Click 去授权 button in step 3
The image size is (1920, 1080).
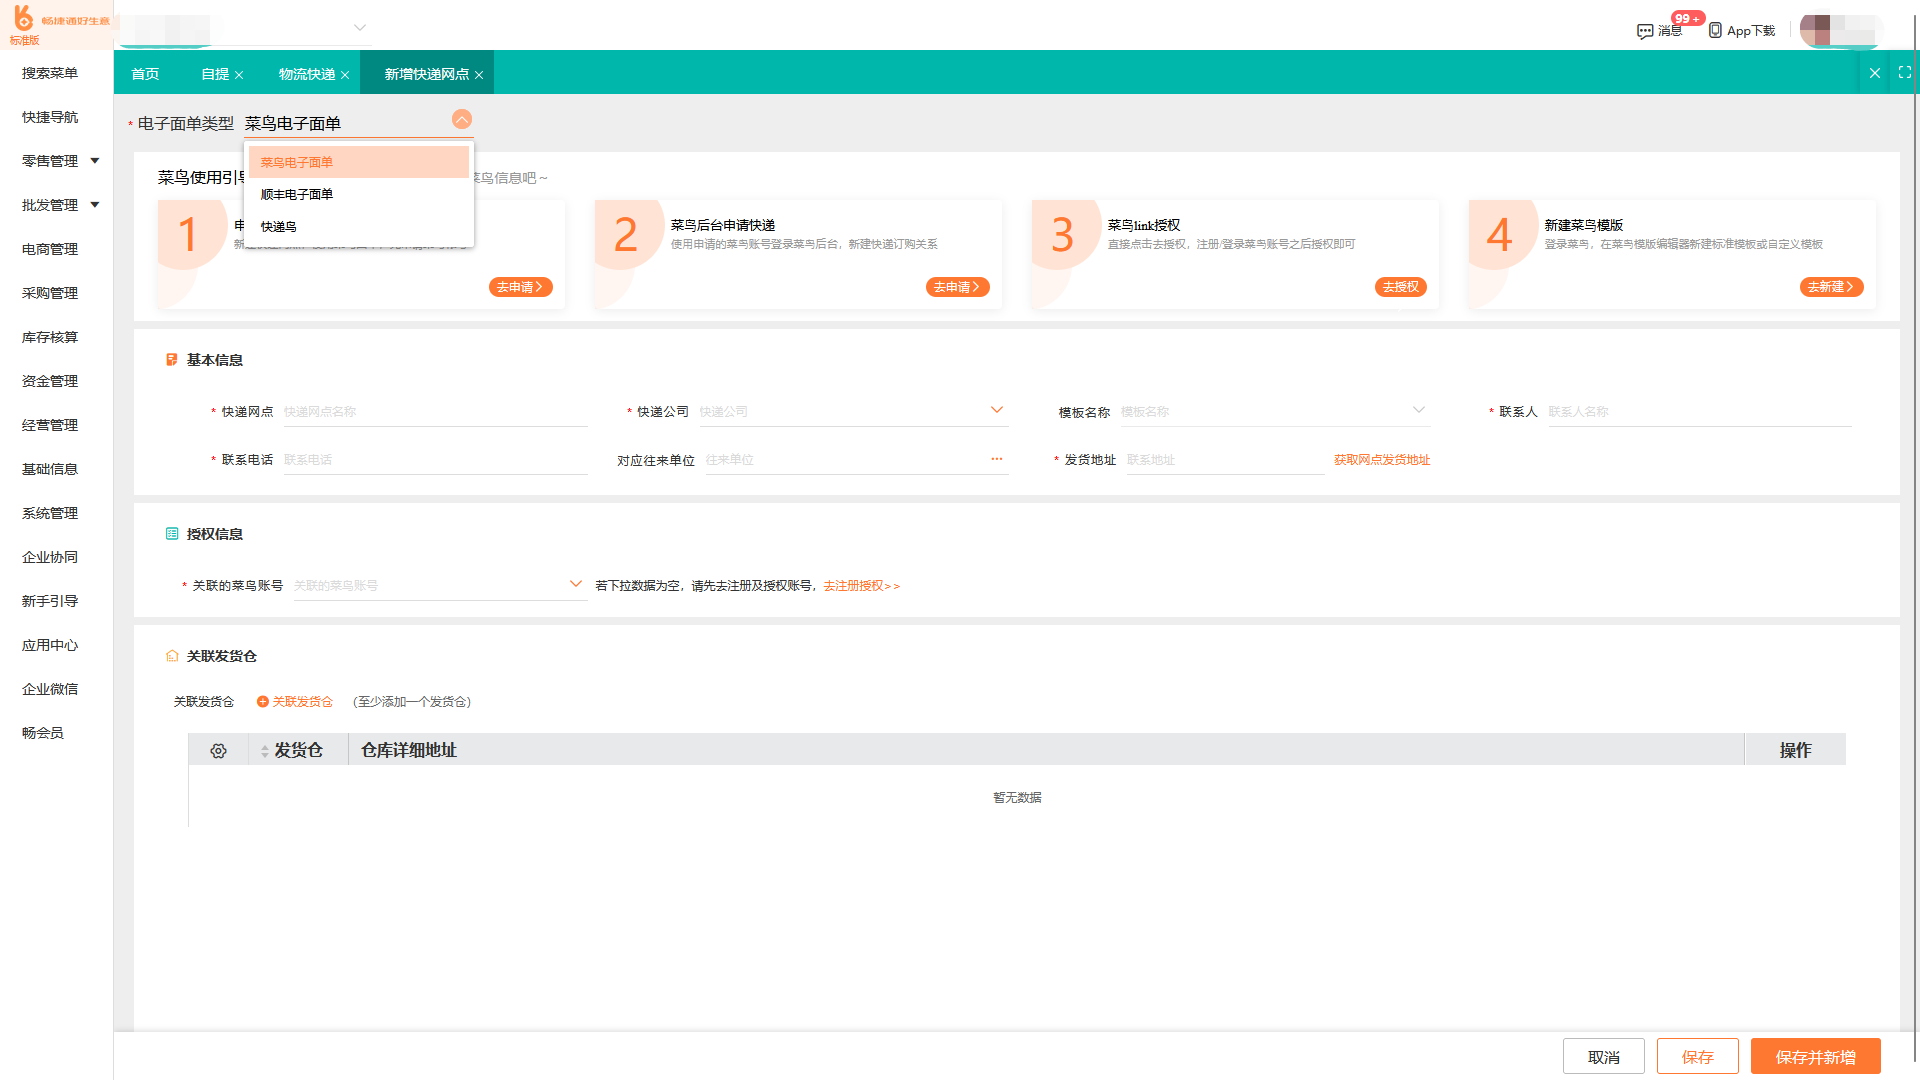point(1400,286)
